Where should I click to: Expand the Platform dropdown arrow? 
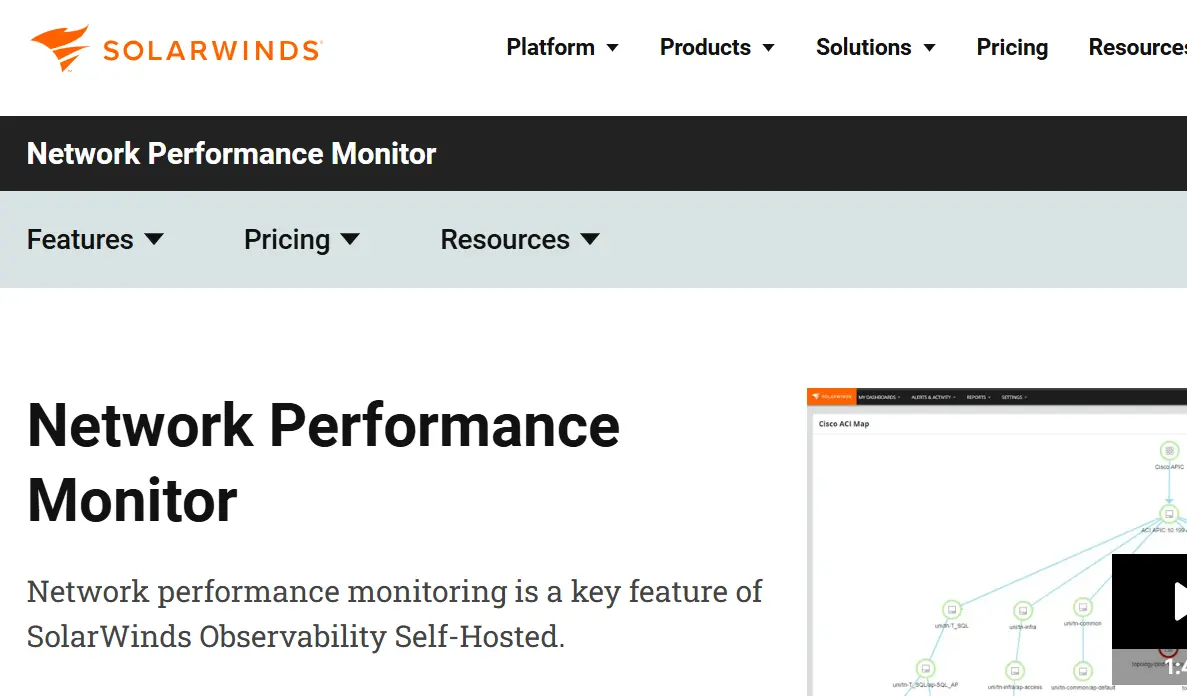pyautogui.click(x=613, y=49)
